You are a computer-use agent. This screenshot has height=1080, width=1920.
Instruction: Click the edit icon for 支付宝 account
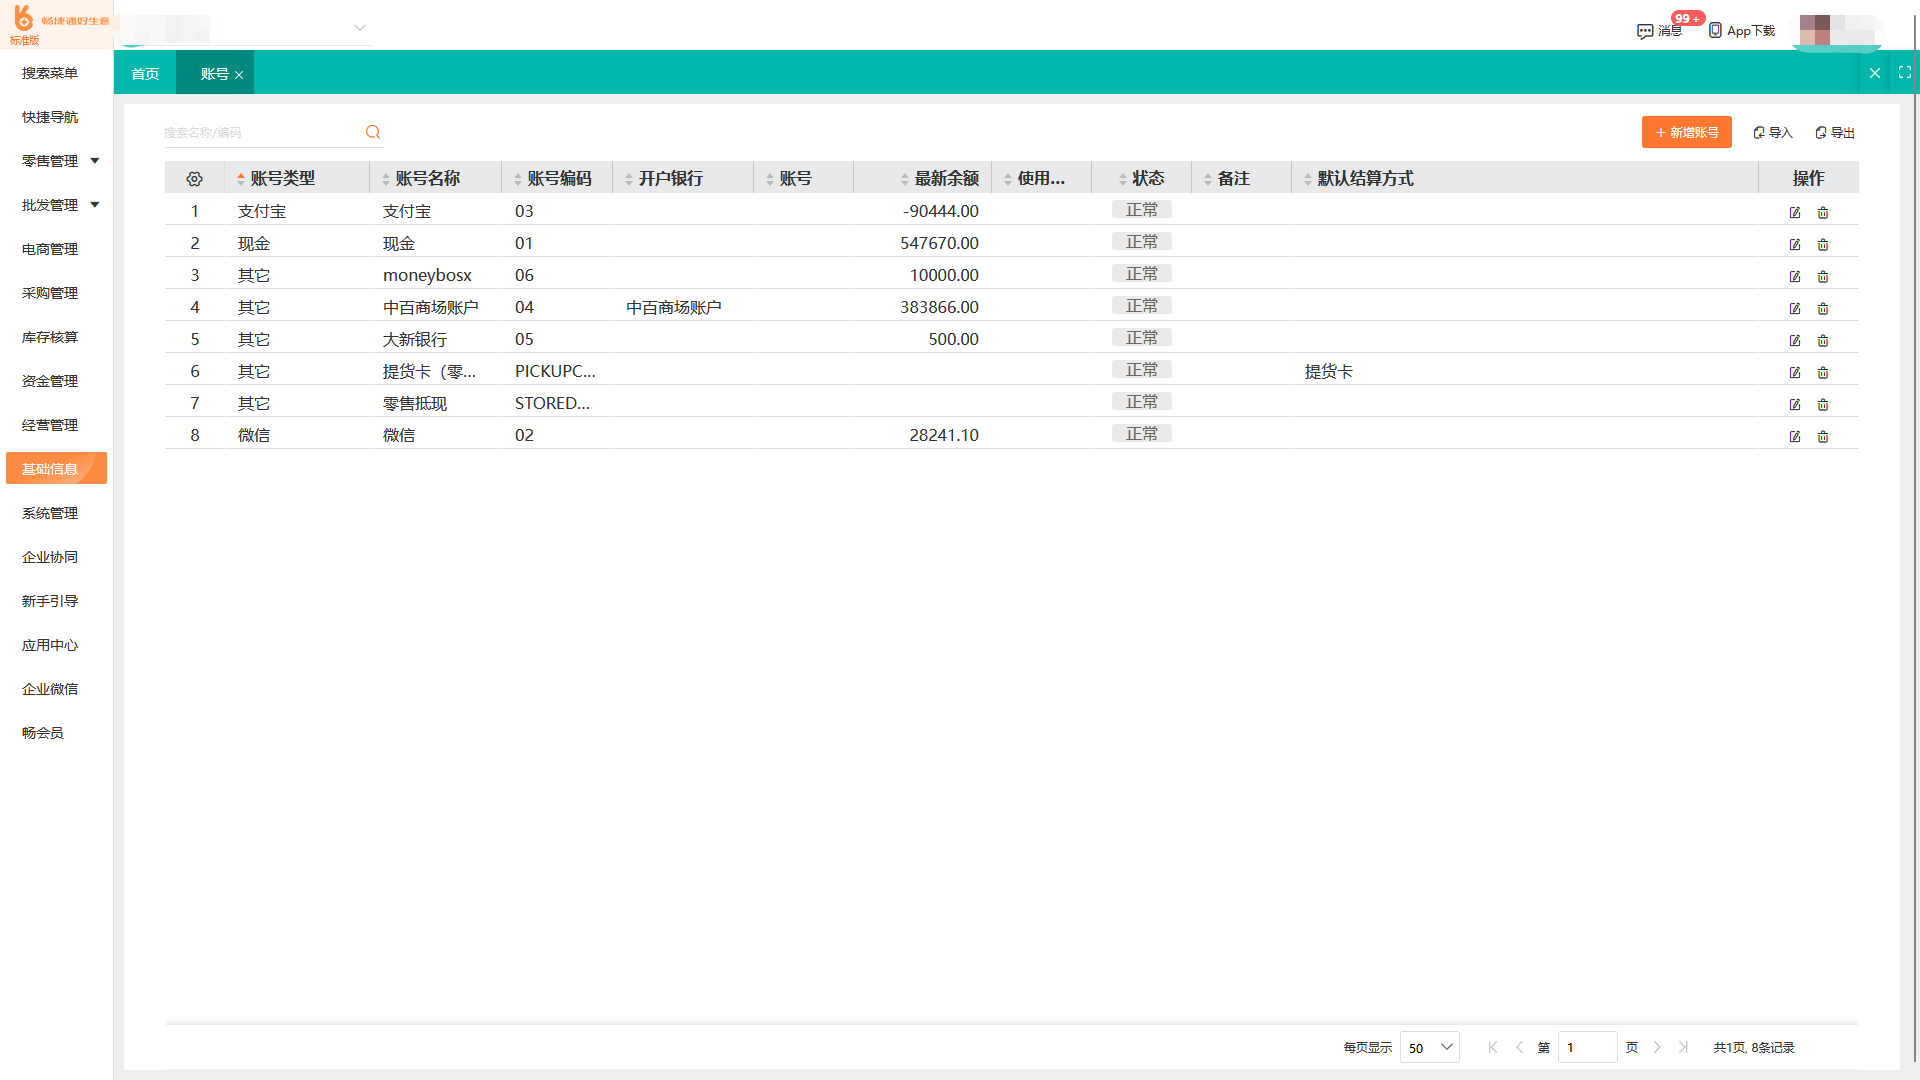coord(1795,211)
